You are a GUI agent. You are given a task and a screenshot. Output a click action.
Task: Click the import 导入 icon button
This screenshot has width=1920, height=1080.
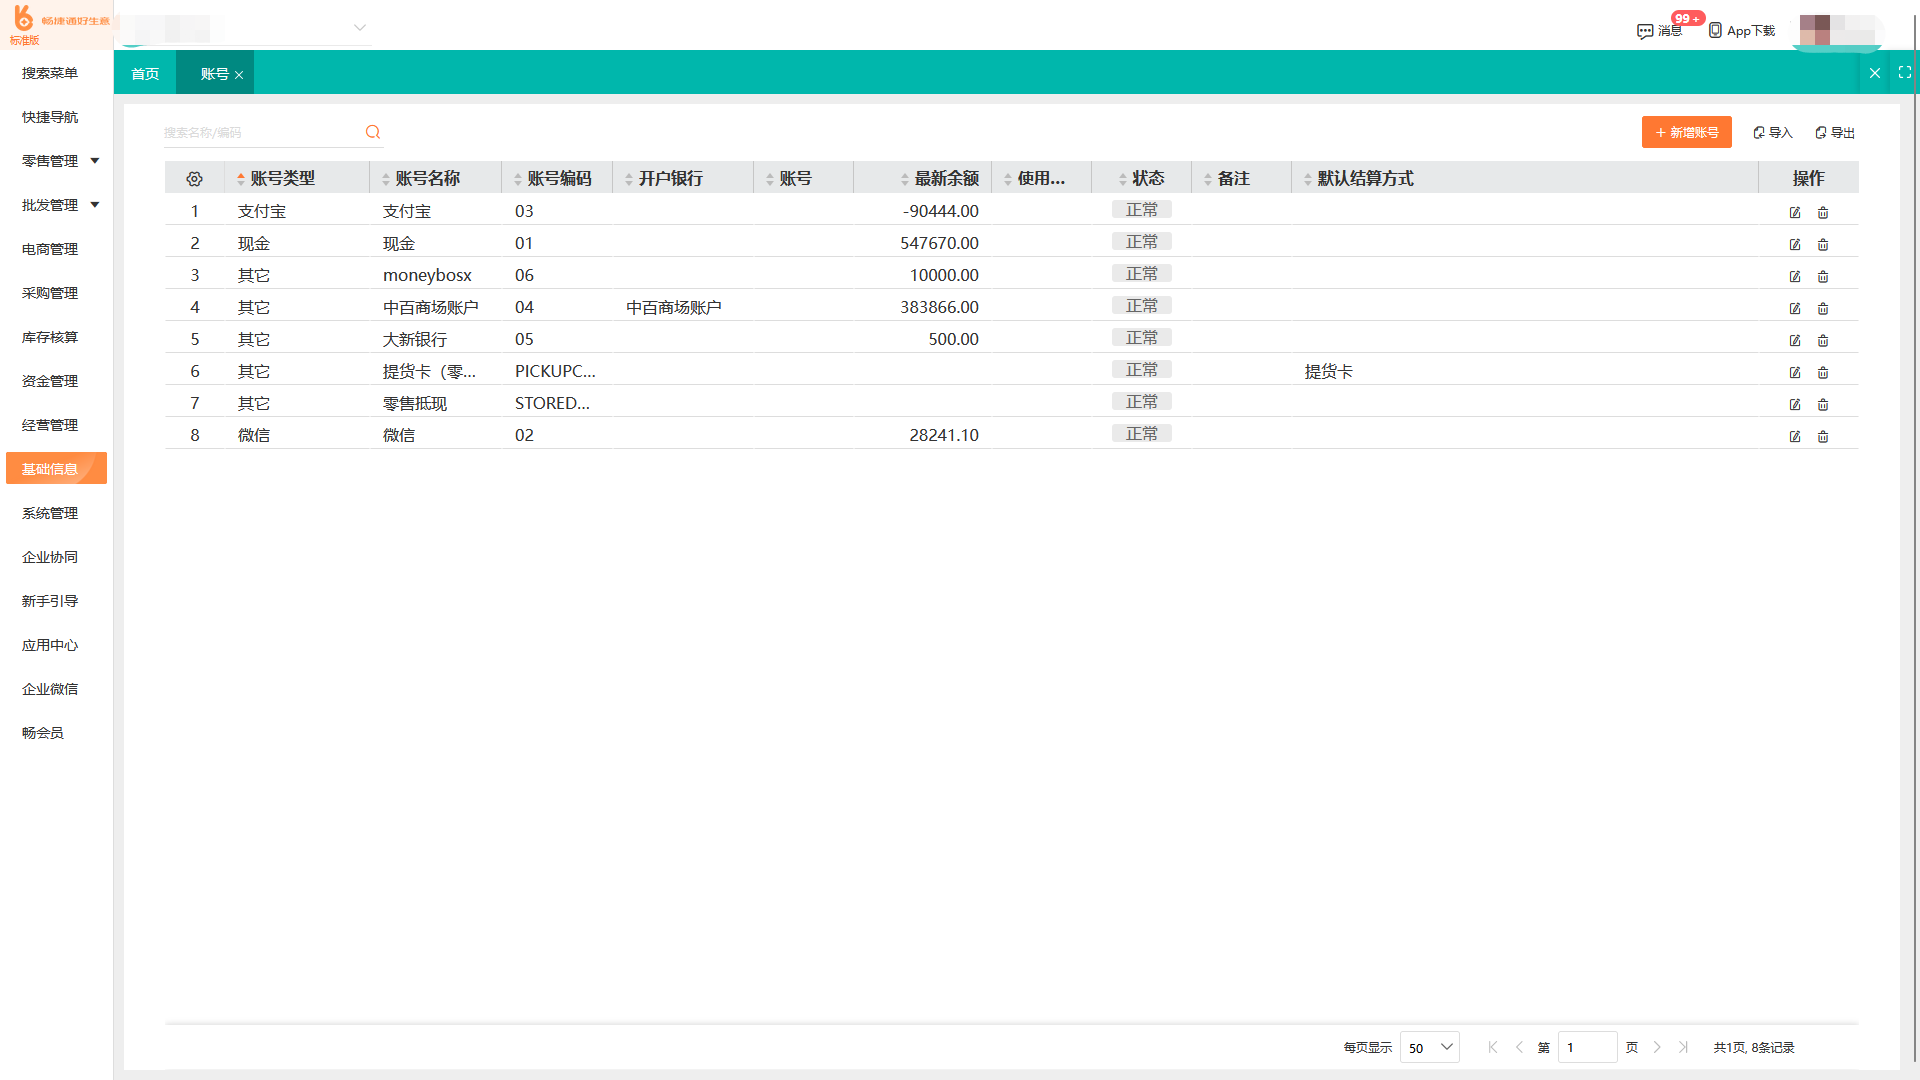(1774, 132)
